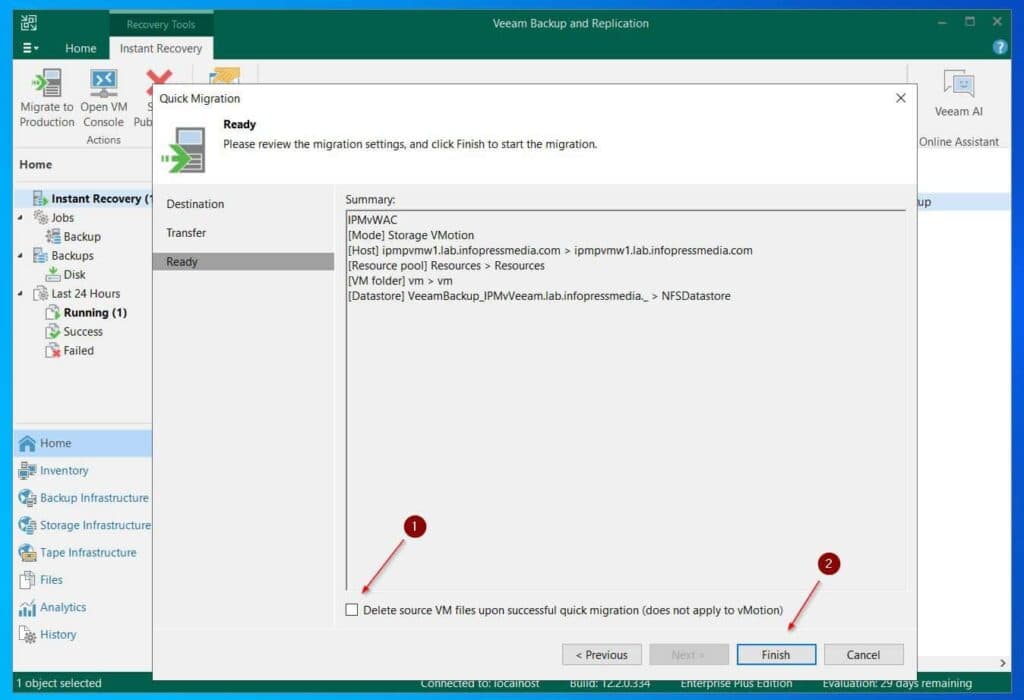
Task: Click the Summary text box
Action: point(626,400)
